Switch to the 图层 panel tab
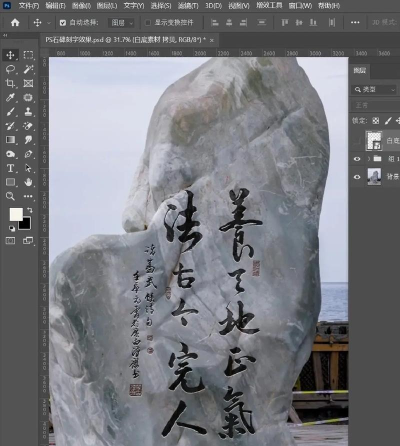Image resolution: width=400 pixels, height=446 pixels. point(360,70)
